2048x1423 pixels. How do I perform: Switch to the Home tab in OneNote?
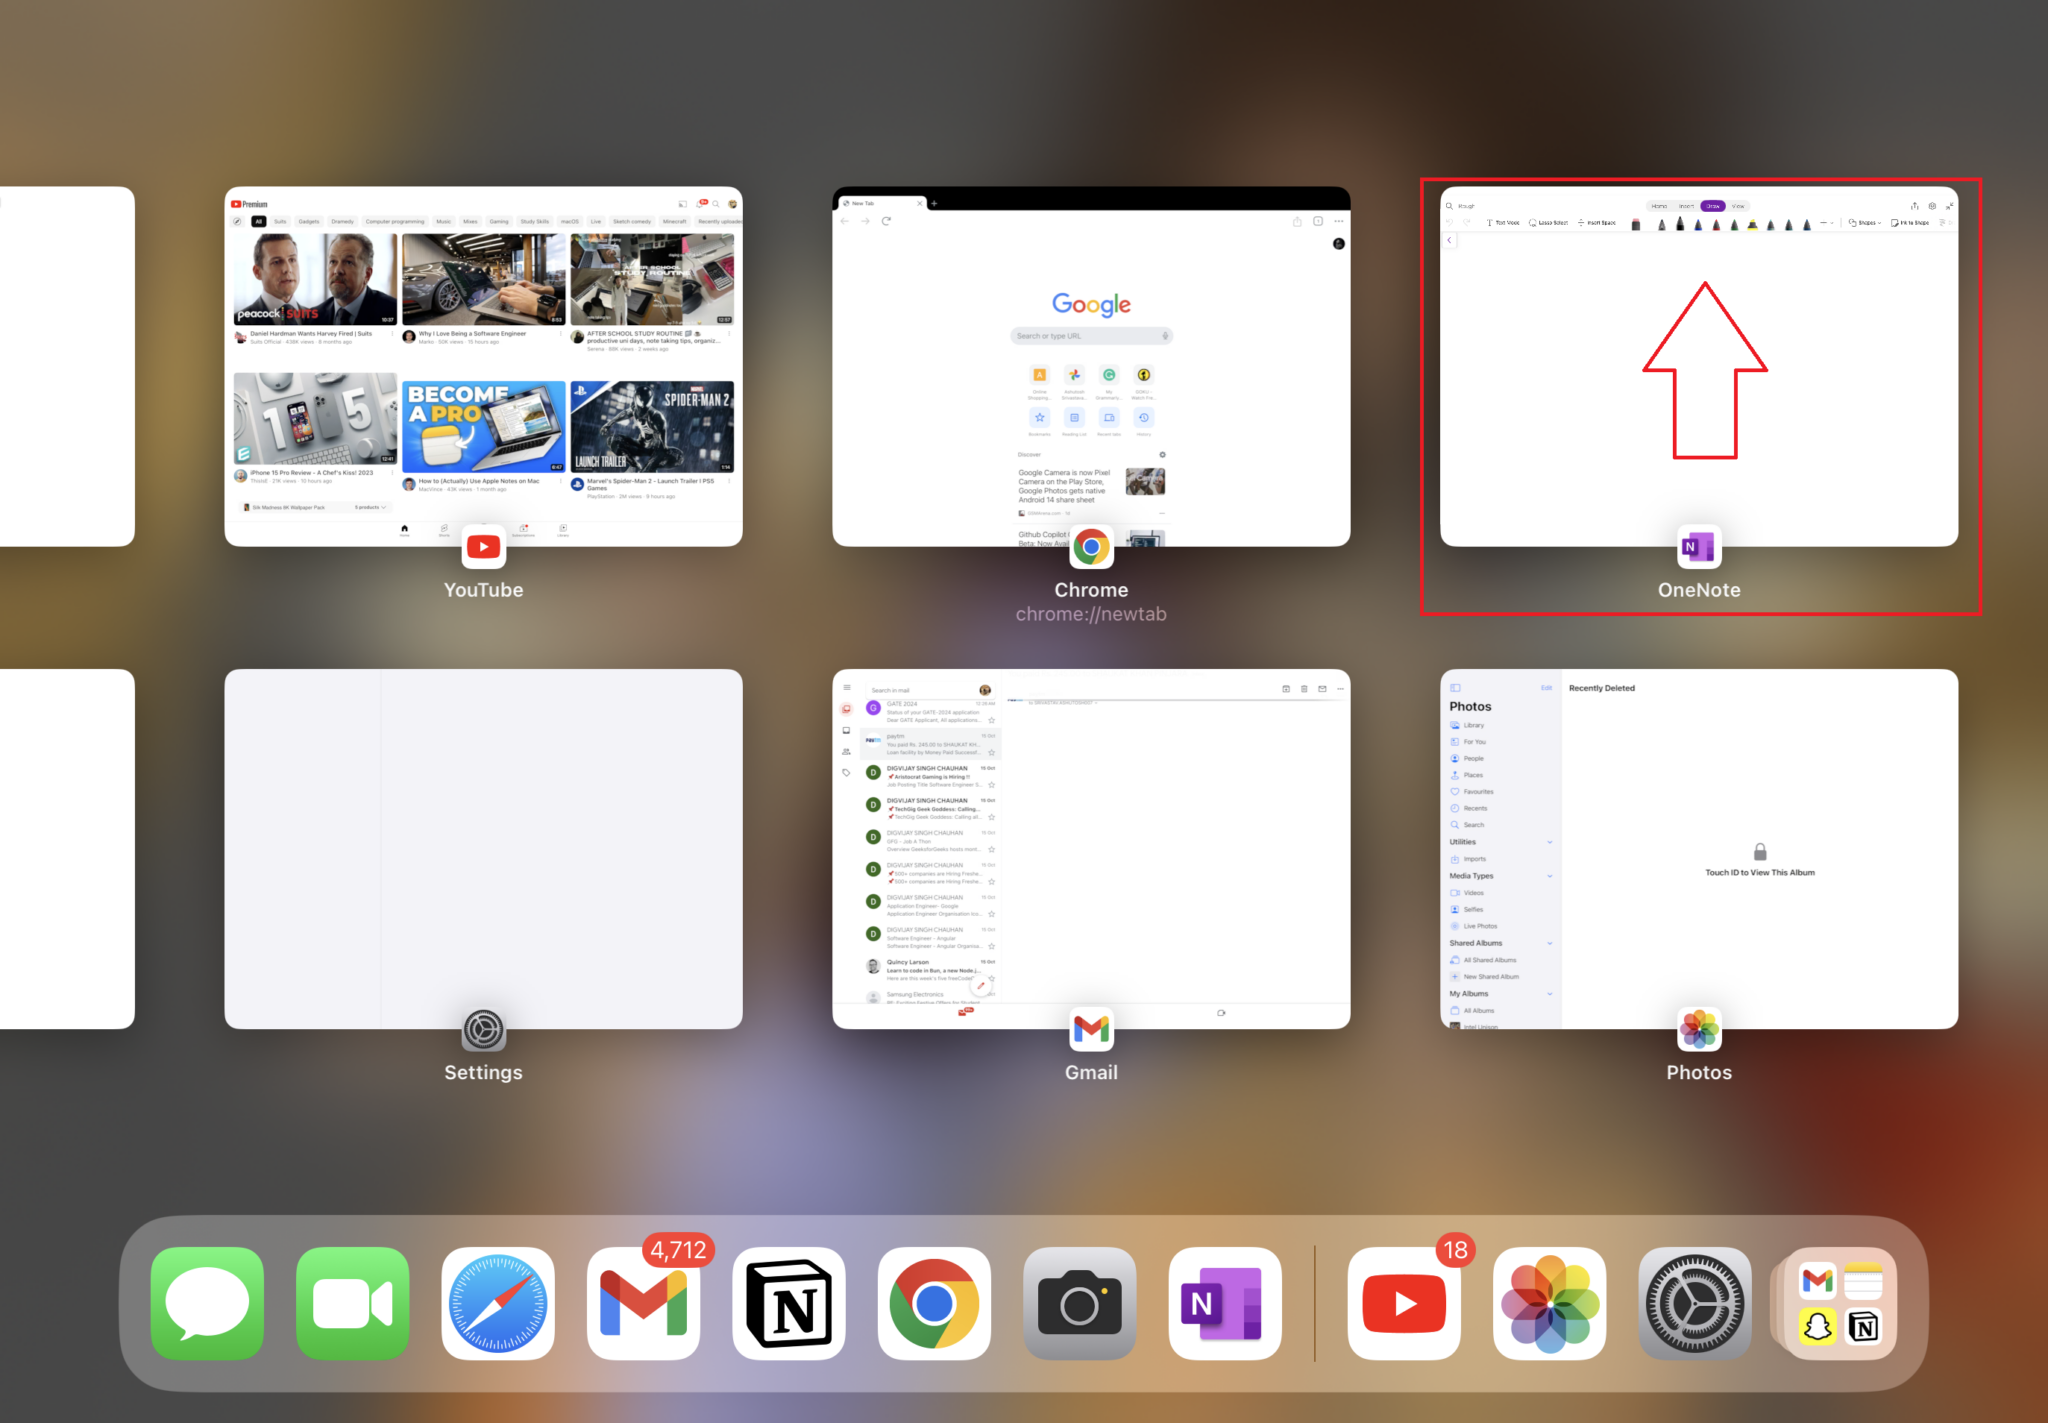click(x=1660, y=206)
